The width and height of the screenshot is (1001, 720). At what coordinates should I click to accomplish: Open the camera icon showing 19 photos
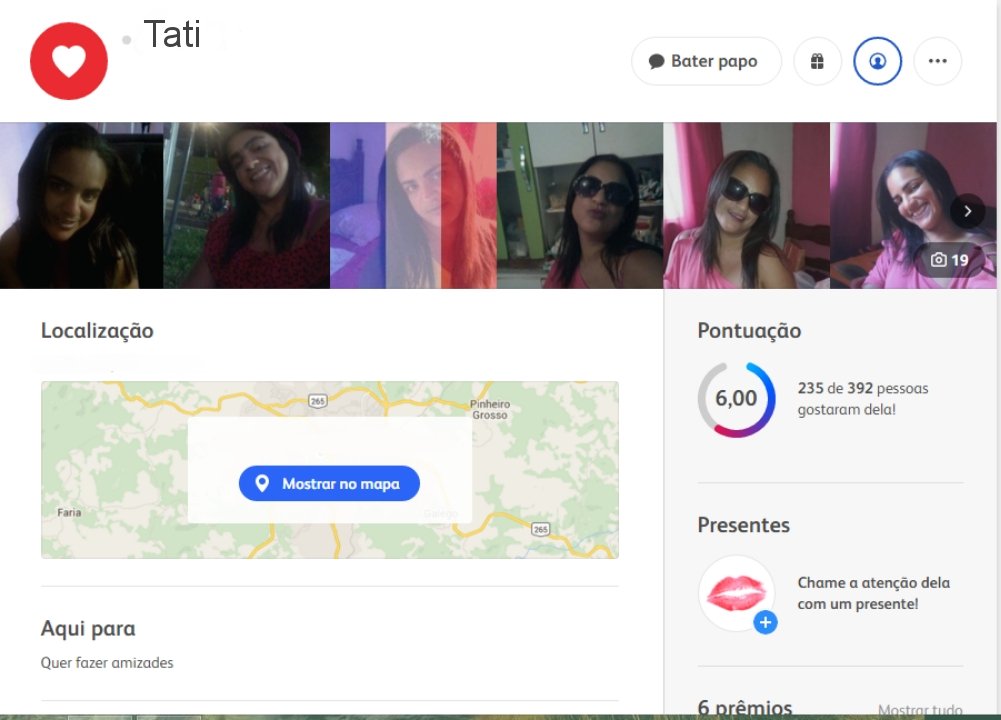[949, 260]
